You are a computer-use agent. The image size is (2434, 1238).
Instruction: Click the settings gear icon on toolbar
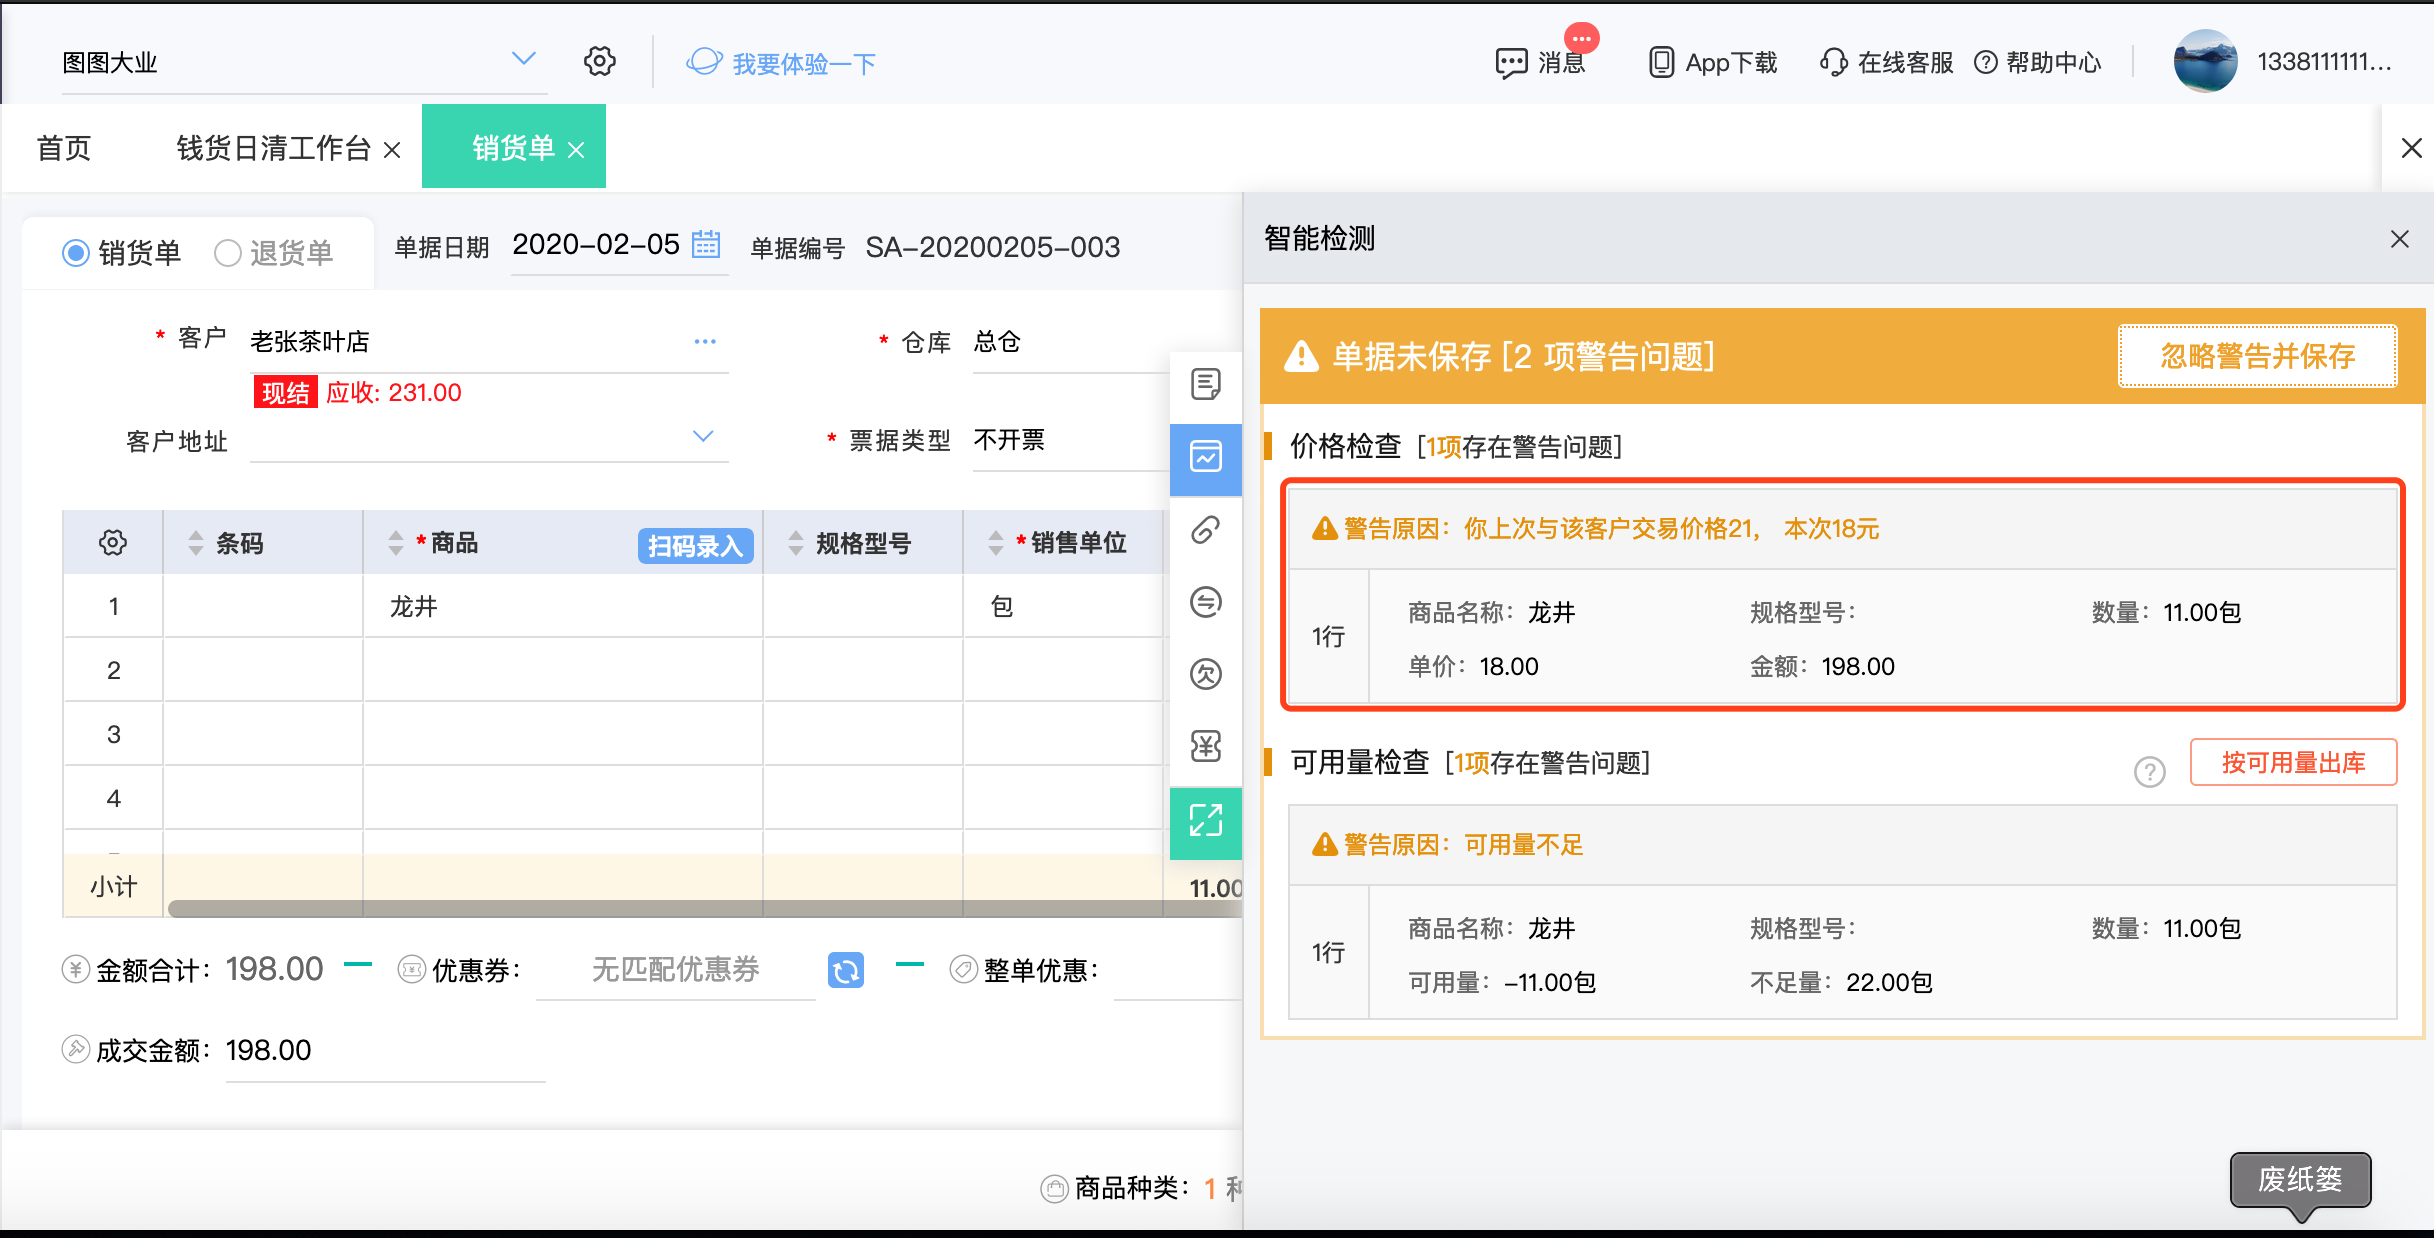pyautogui.click(x=600, y=62)
